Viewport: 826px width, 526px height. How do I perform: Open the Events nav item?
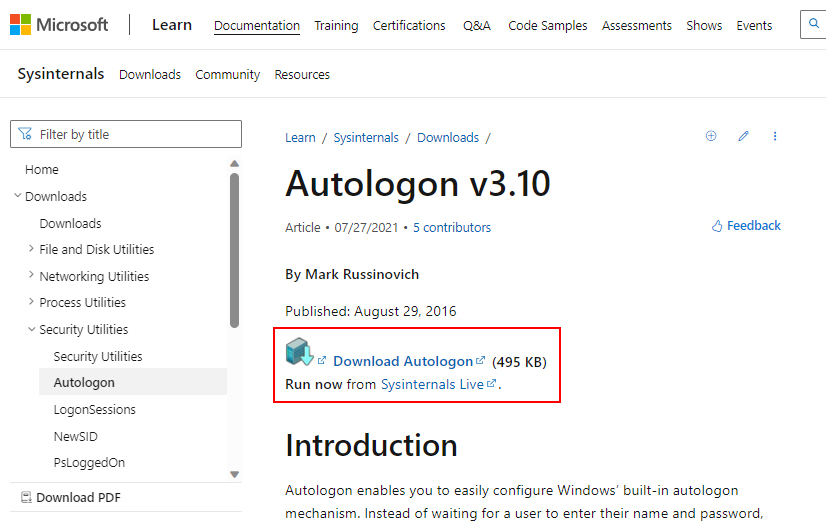tap(754, 25)
